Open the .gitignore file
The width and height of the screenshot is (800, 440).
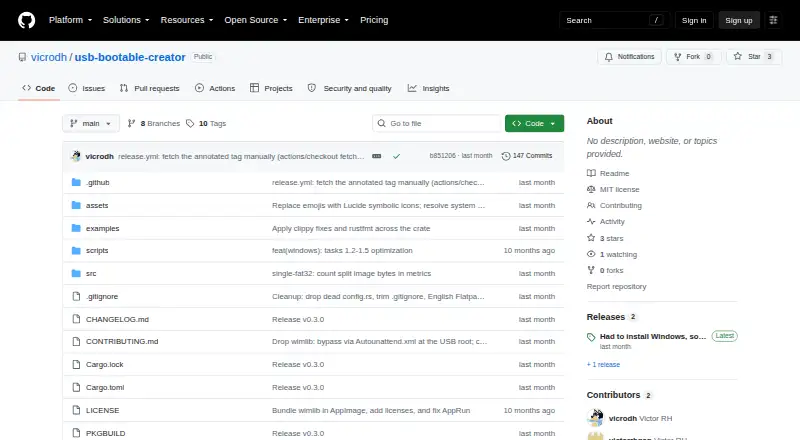102,297
